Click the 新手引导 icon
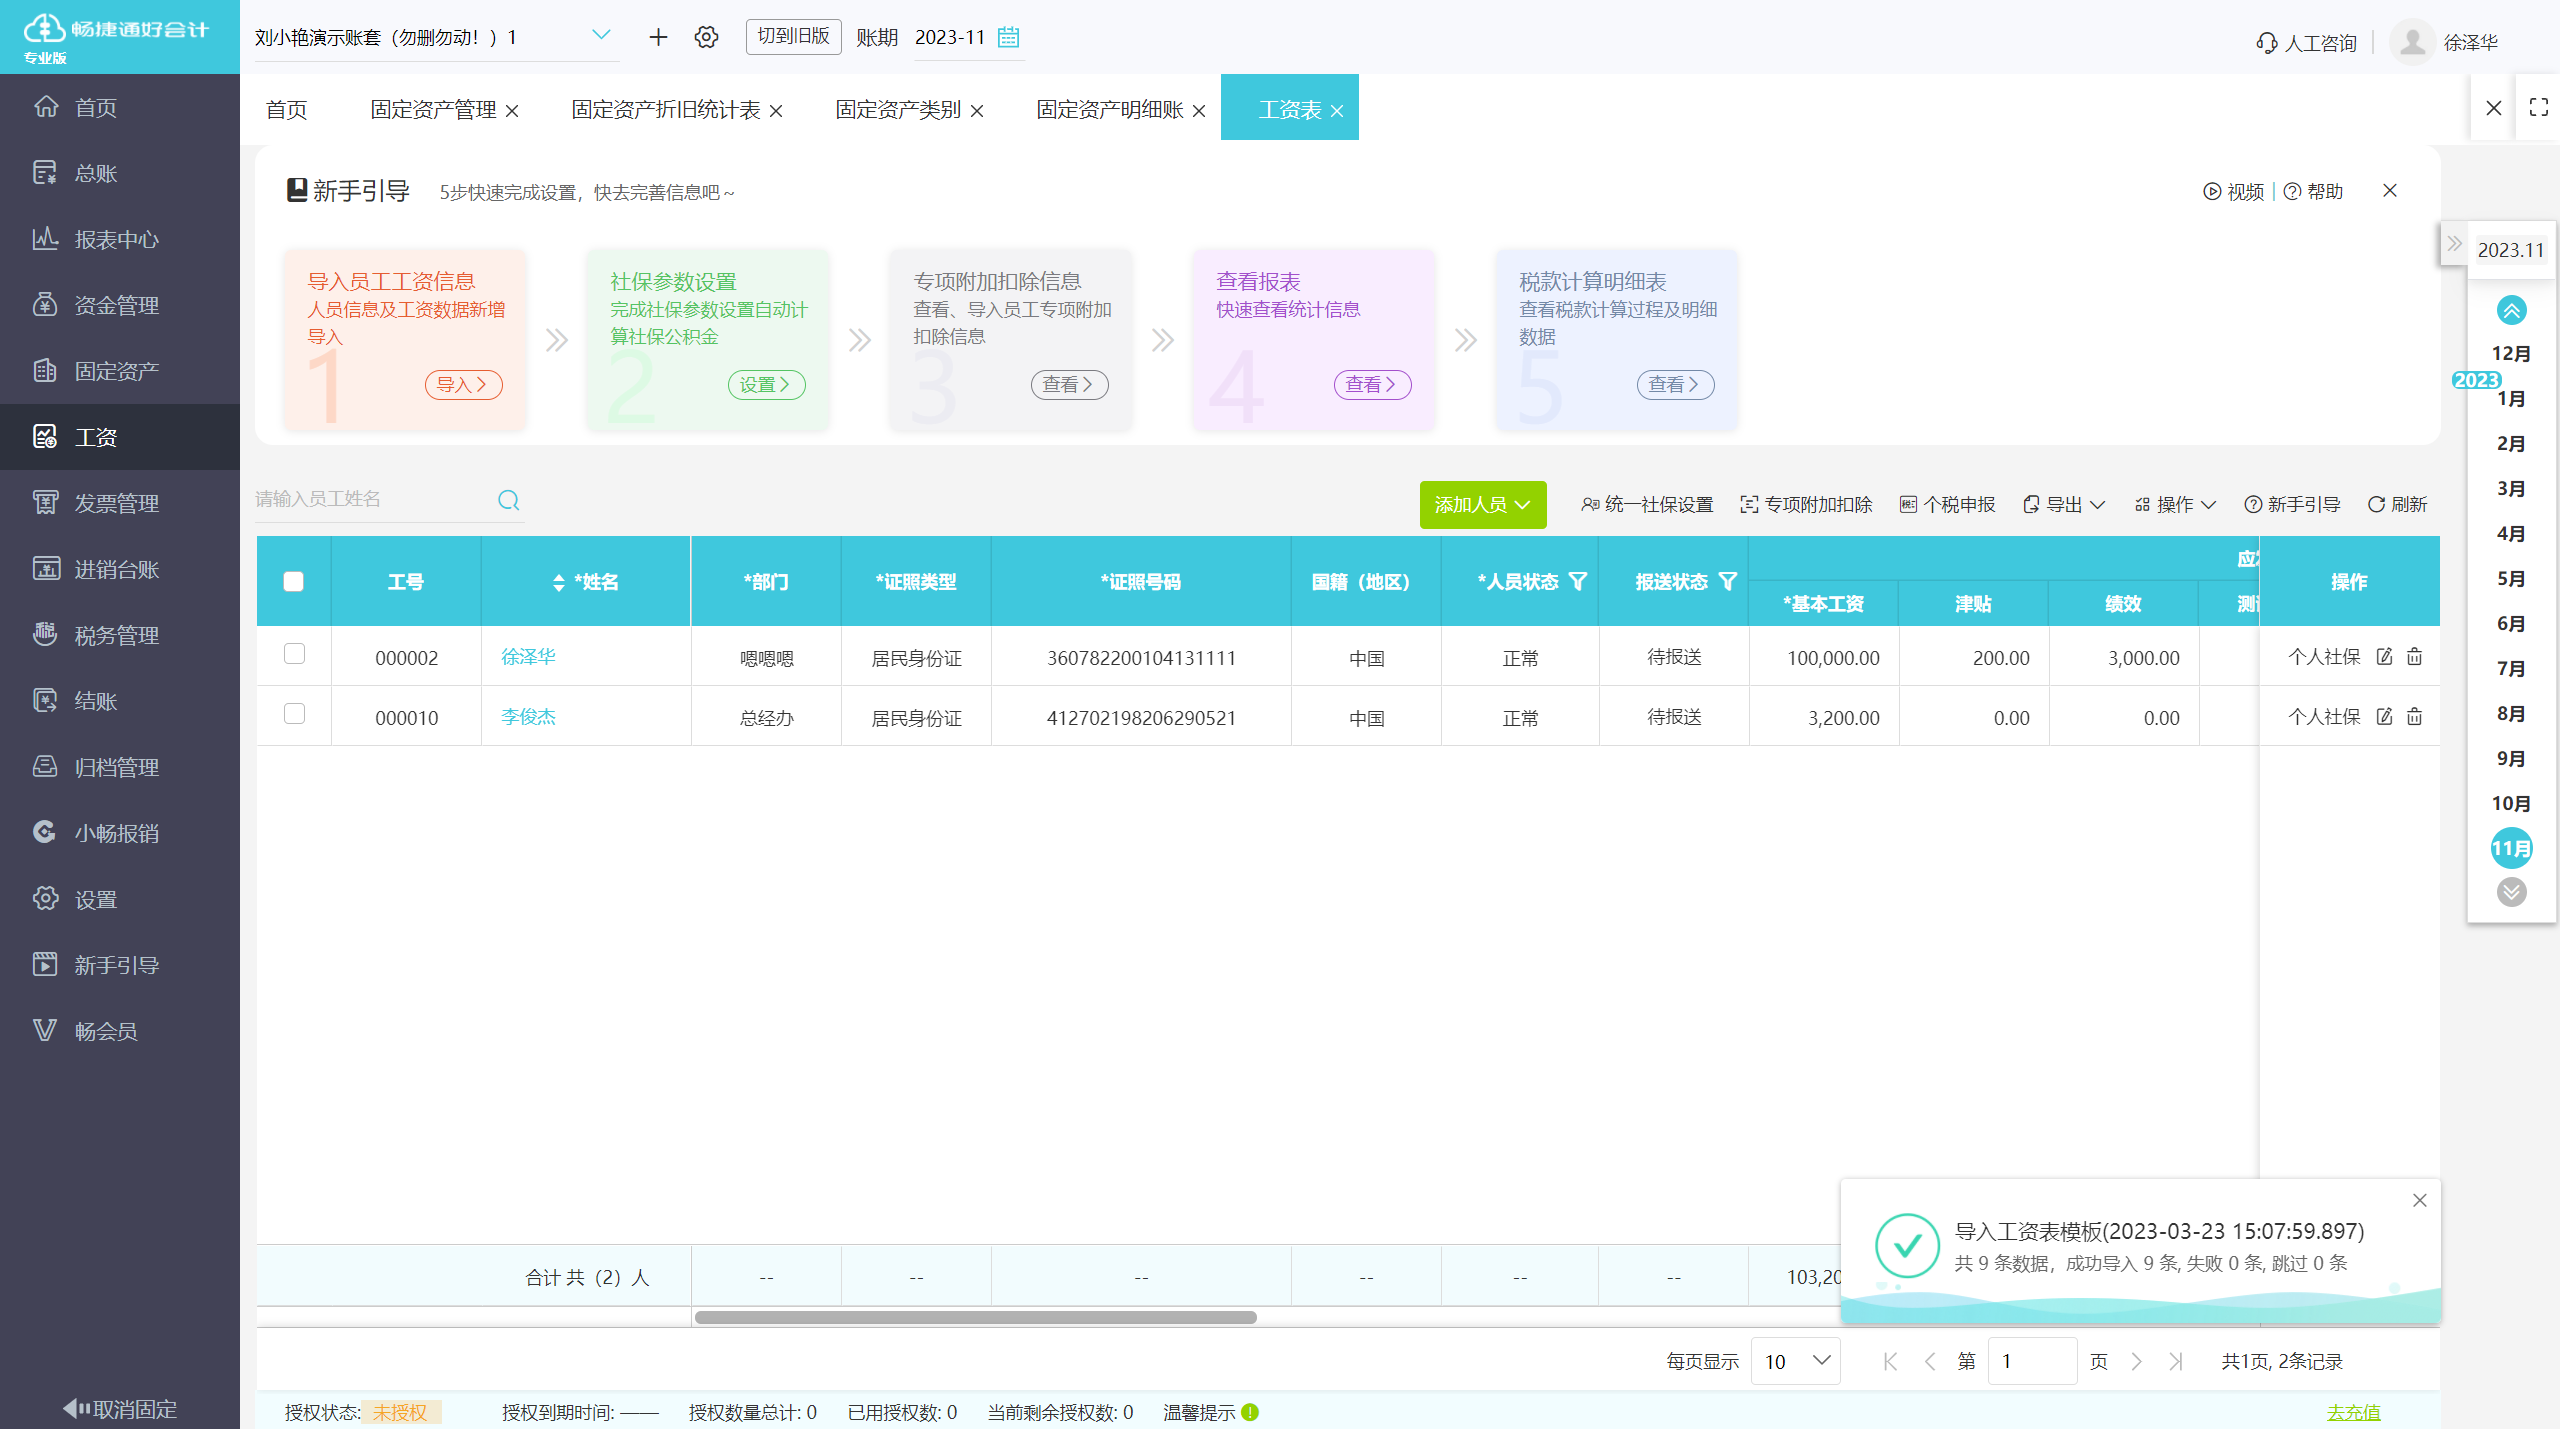 47,965
